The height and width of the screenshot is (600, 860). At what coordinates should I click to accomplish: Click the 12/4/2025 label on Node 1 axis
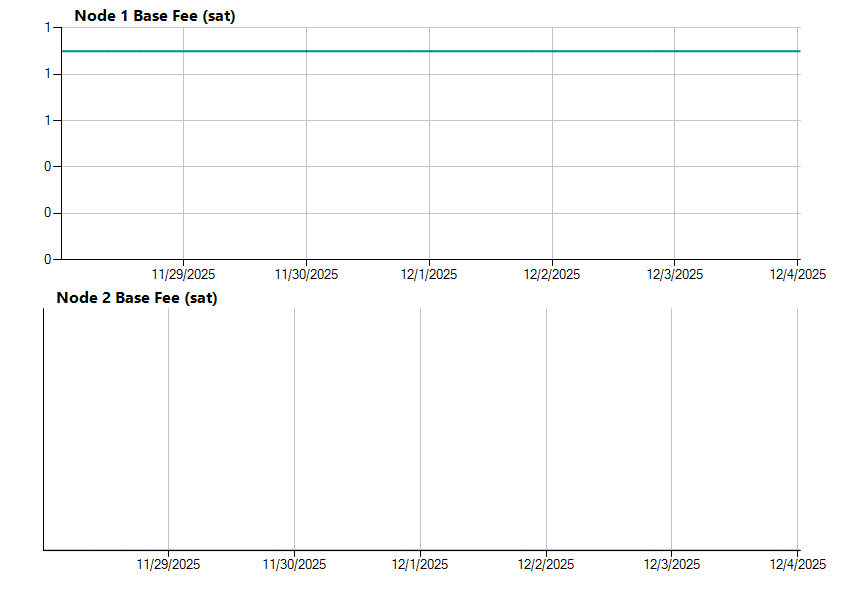800,272
